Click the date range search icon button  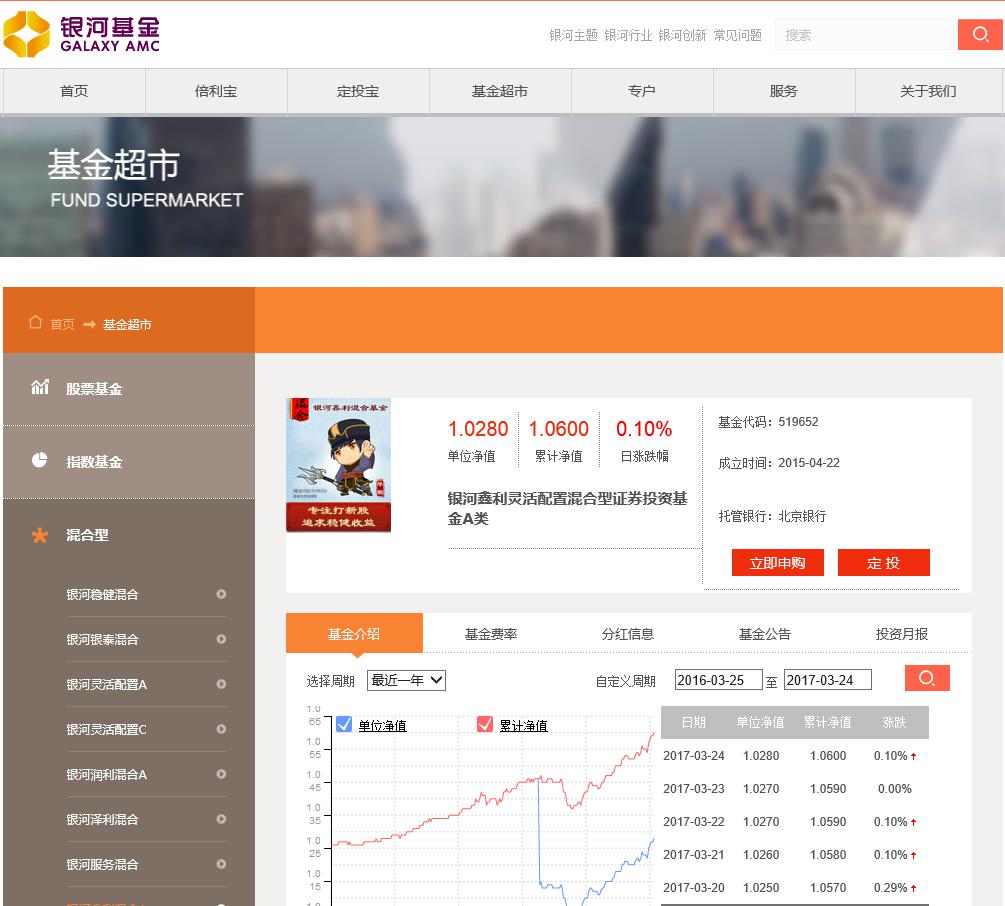pyautogui.click(x=926, y=679)
